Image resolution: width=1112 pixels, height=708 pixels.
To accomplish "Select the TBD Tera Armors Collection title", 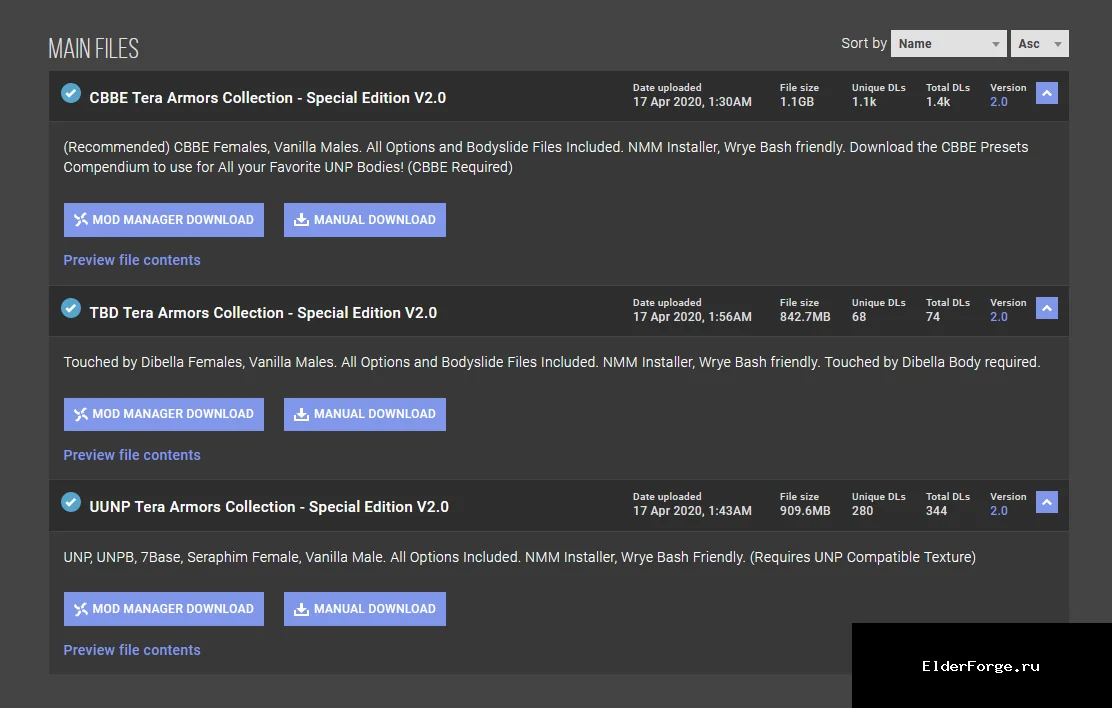I will coord(263,313).
